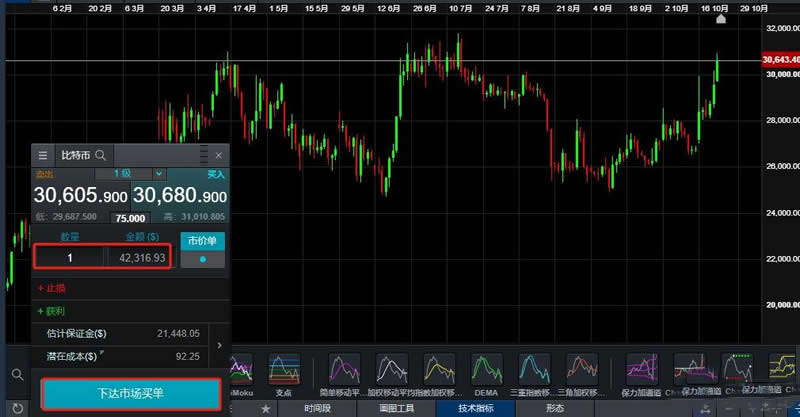Viewport: 800px width, 417px height.
Task: Open the order ticket hamburger menu
Action: click(x=43, y=155)
